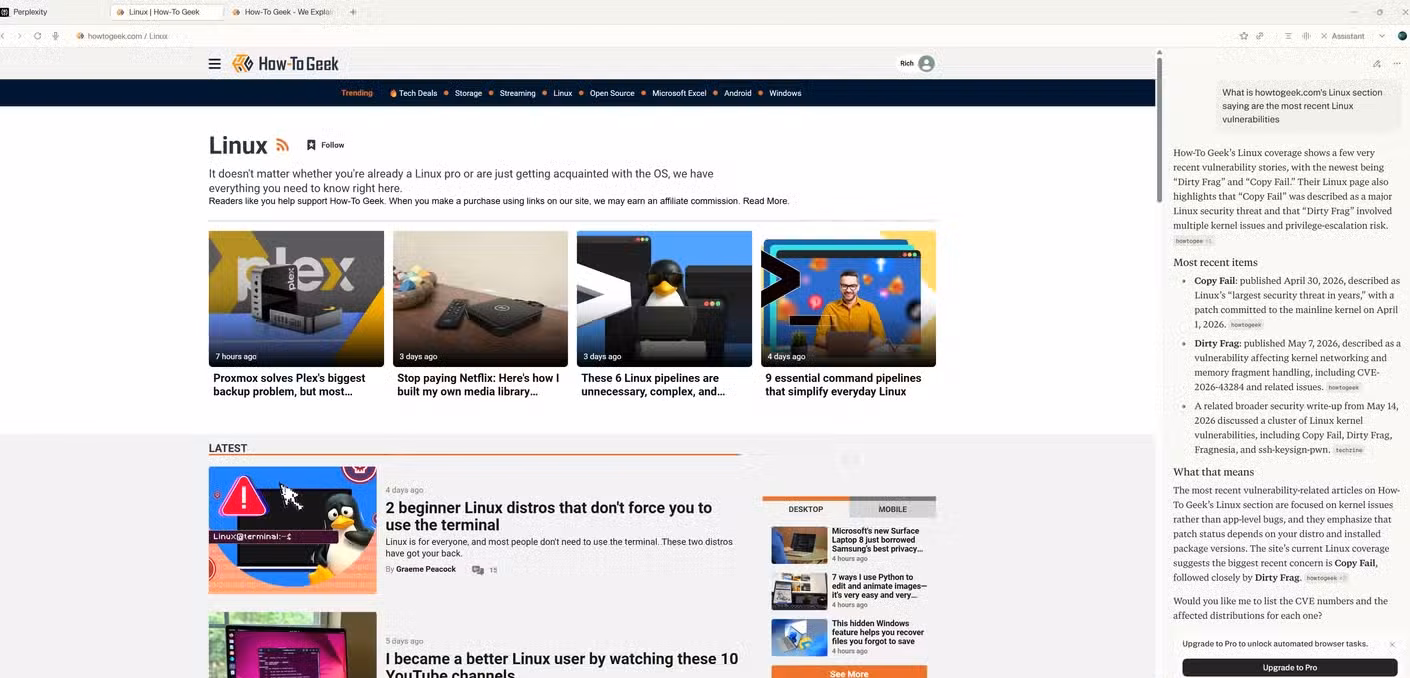Open Storage in trending bar
Image resolution: width=1410 pixels, height=678 pixels.
468,93
